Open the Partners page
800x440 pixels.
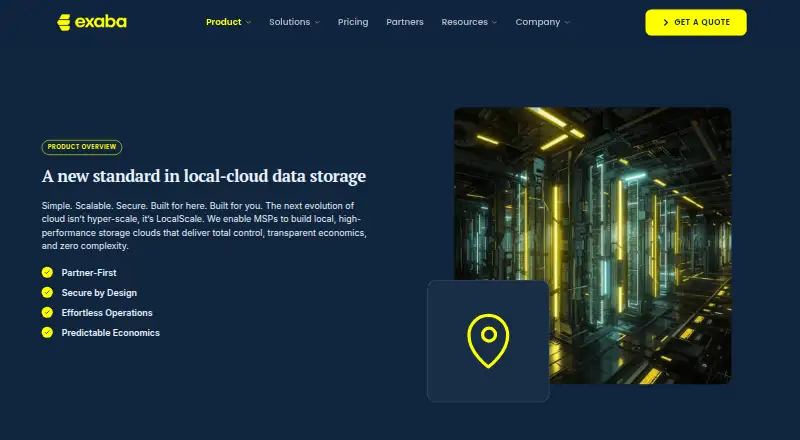click(405, 22)
